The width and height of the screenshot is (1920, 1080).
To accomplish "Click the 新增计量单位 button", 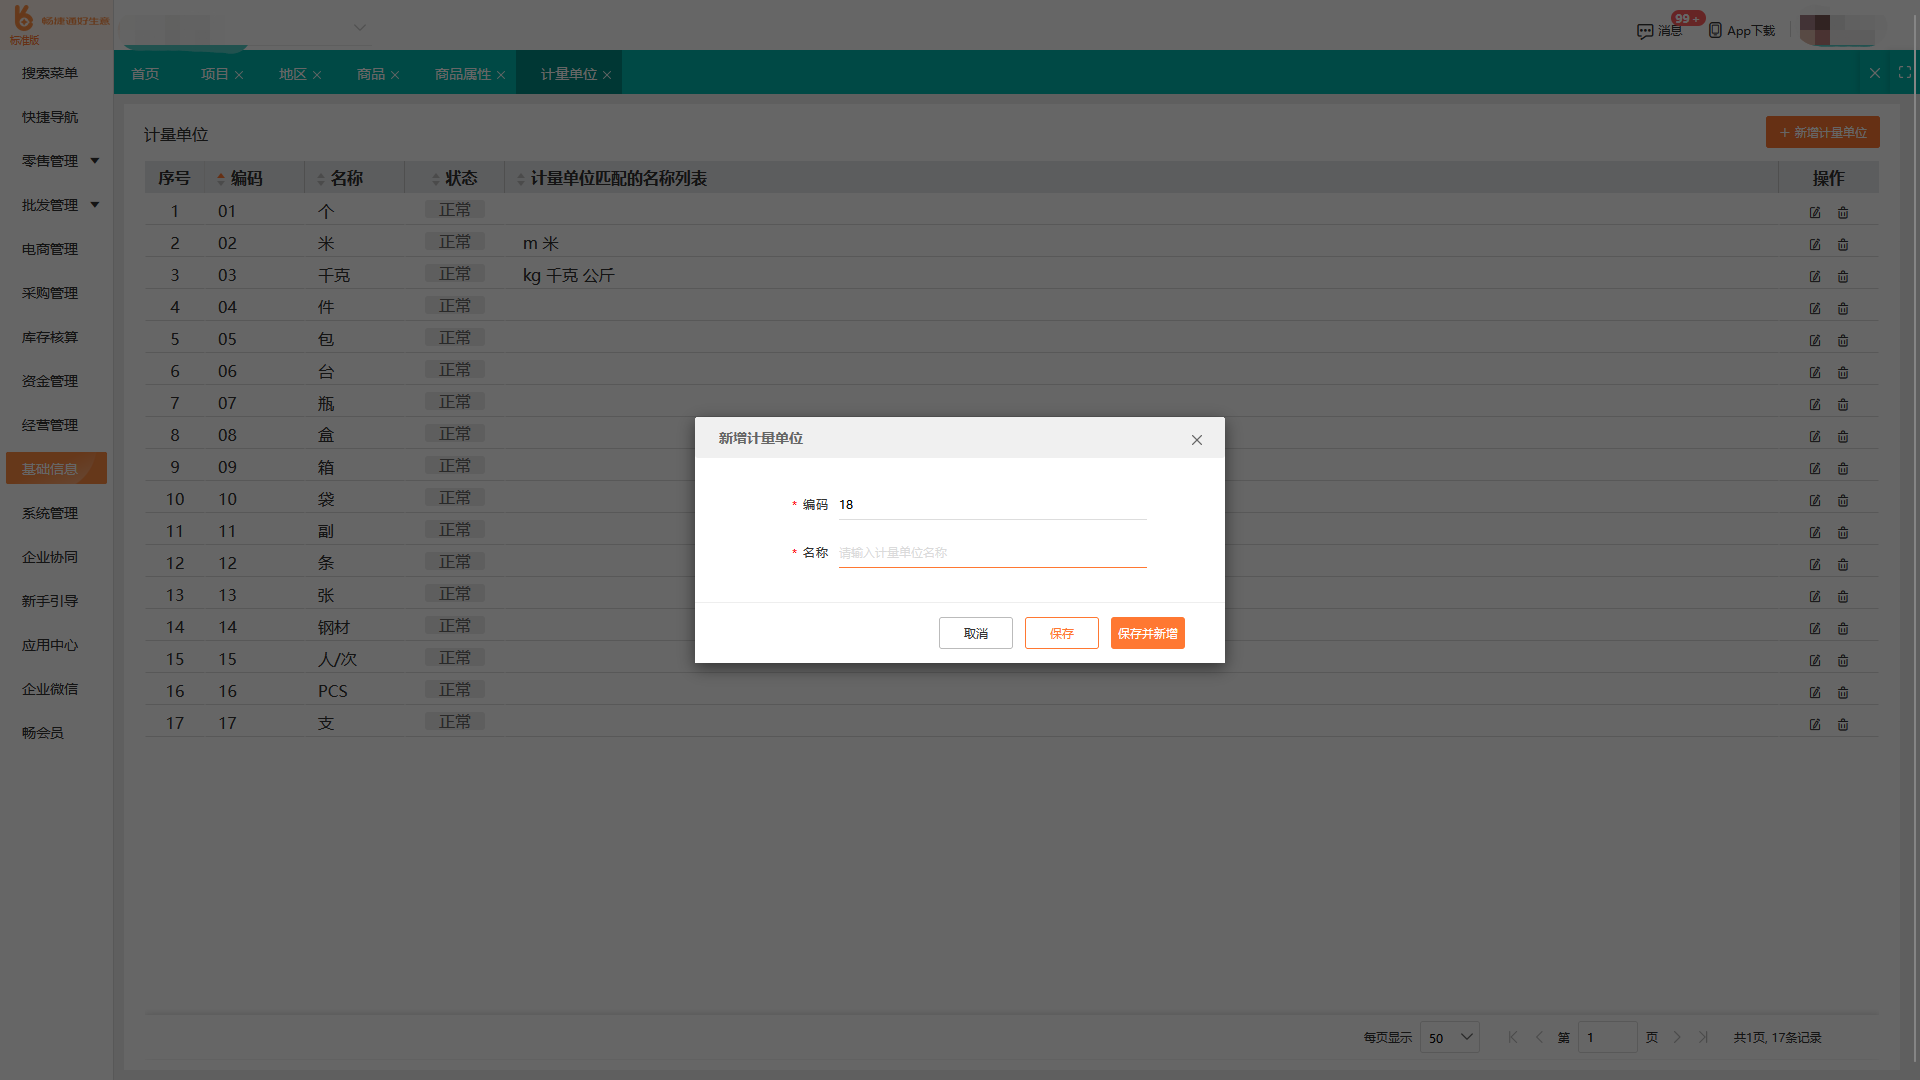I will coord(1822,132).
